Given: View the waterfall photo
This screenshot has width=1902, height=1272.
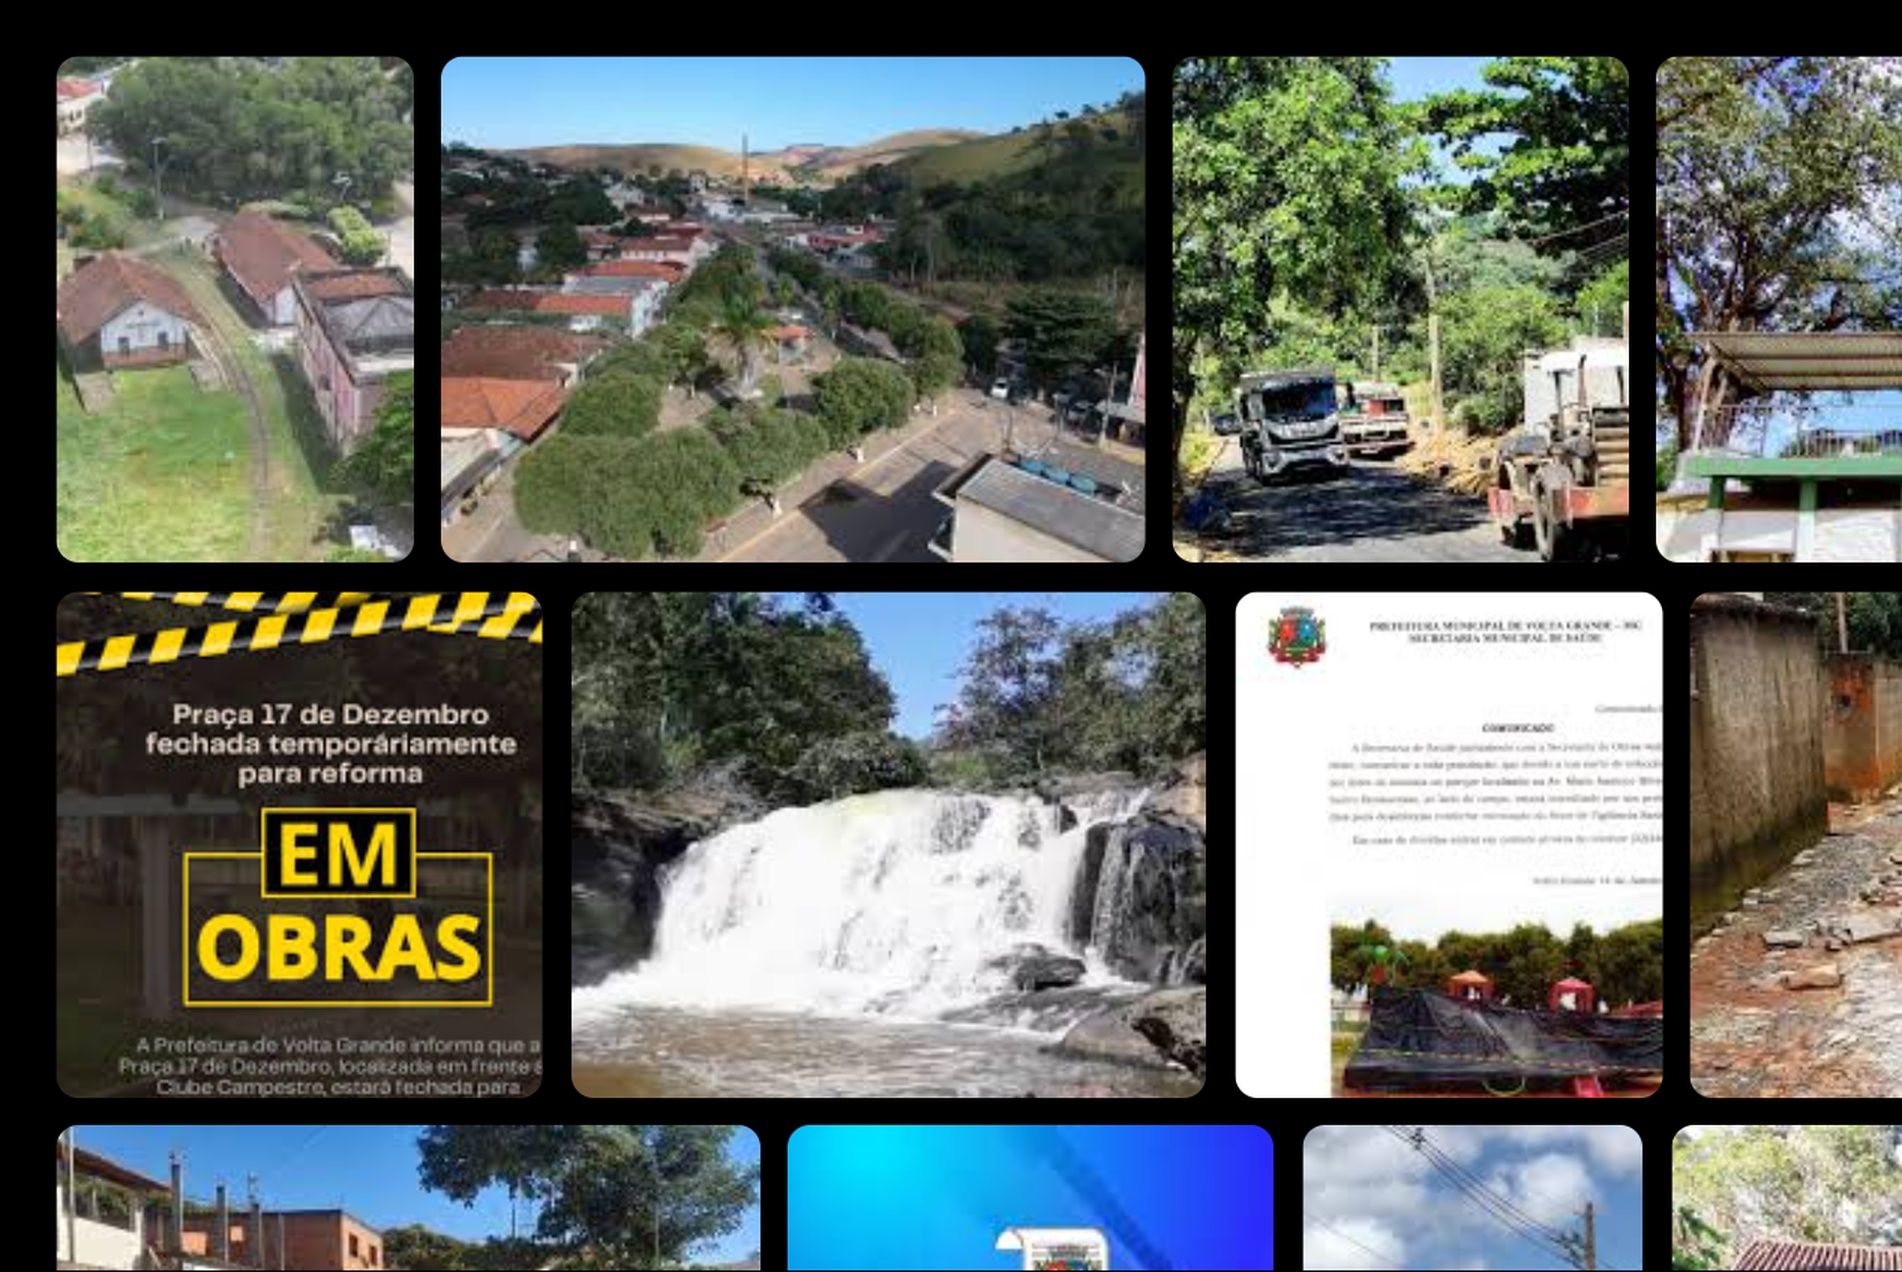Looking at the screenshot, I should (888, 844).
